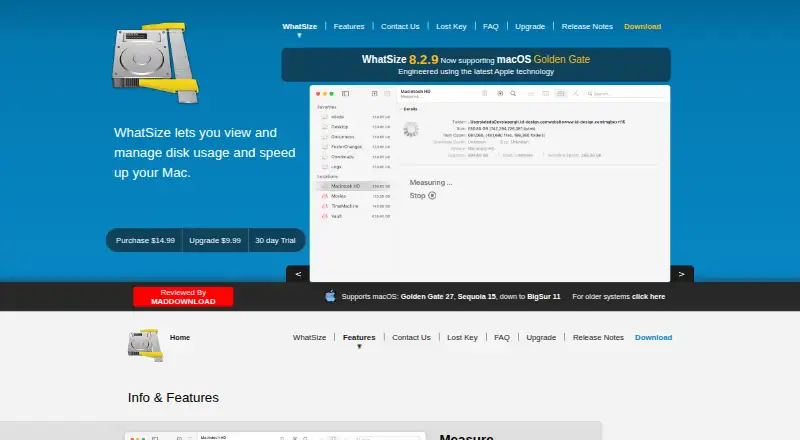Screen dimensions: 800x440
Task: Click the 'Measuring ...' status text
Action: (x=431, y=182)
